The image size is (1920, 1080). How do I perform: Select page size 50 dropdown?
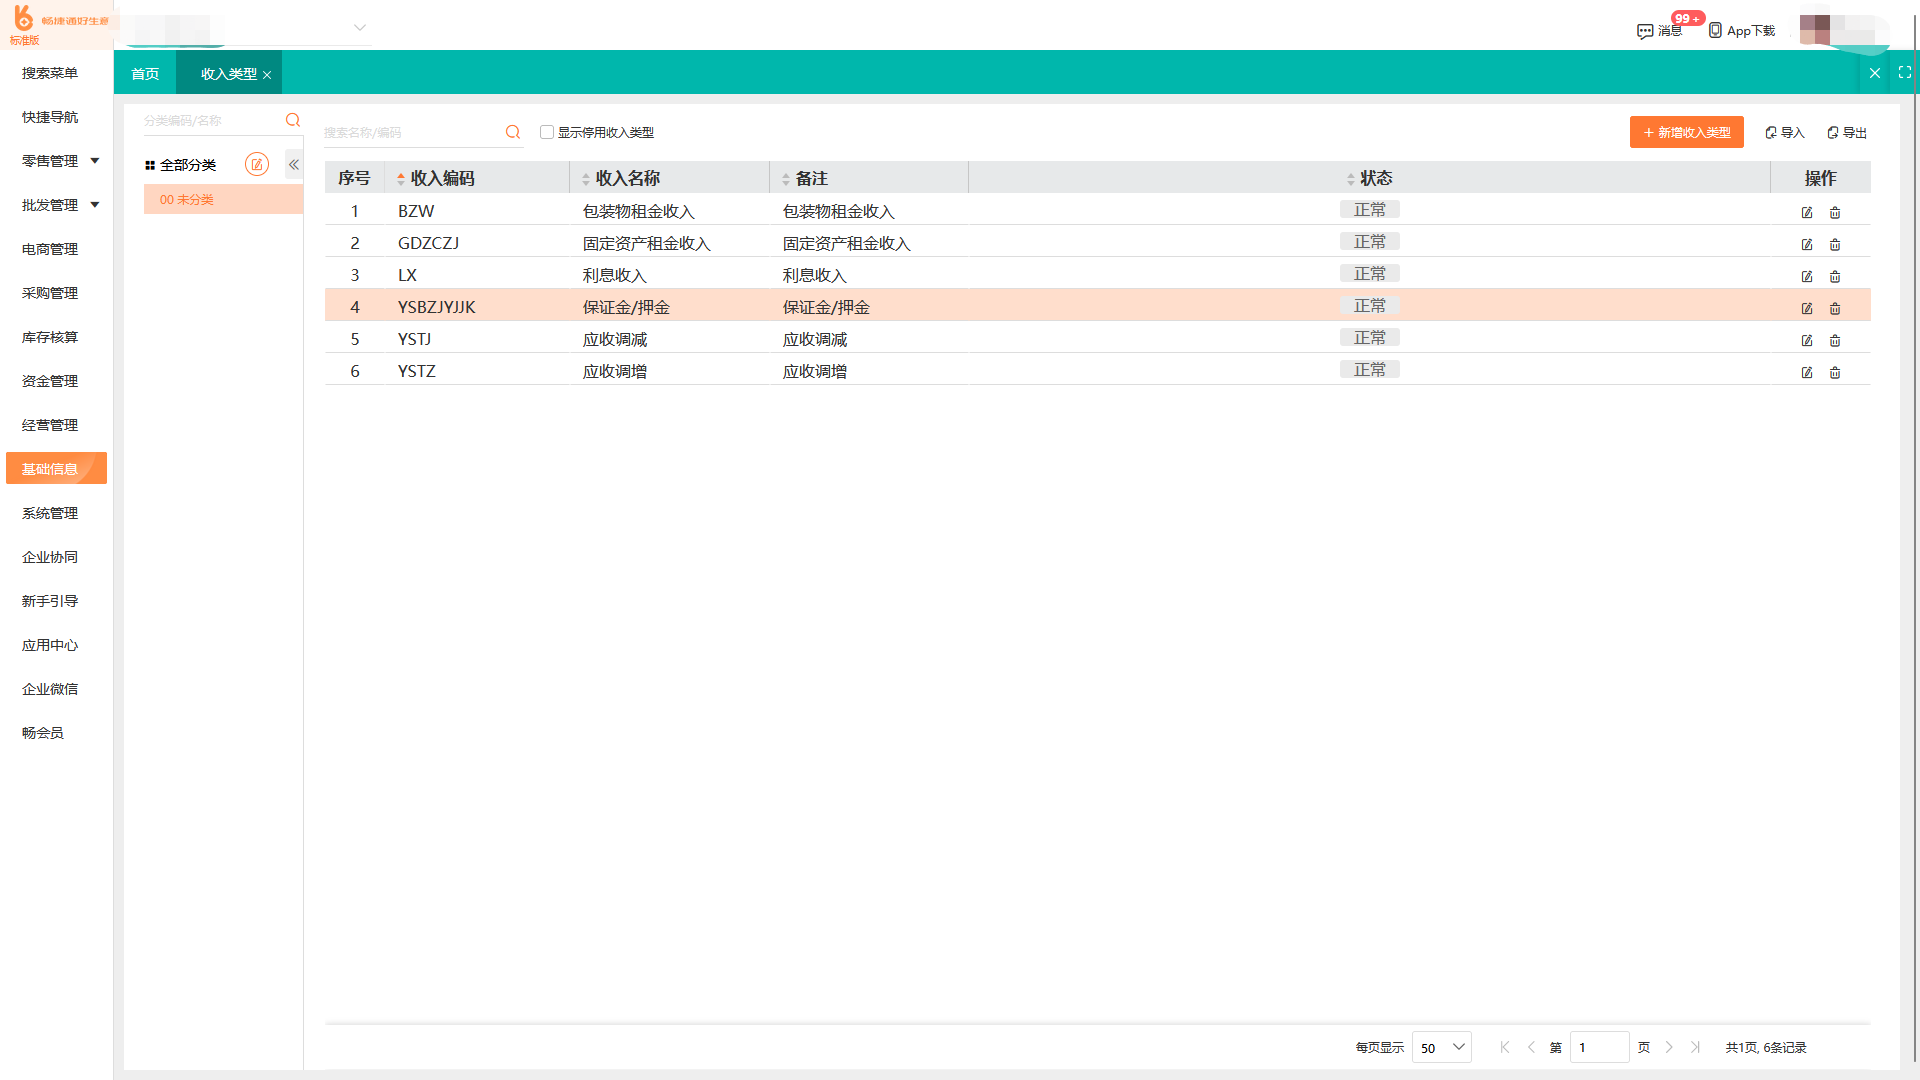click(1440, 1047)
